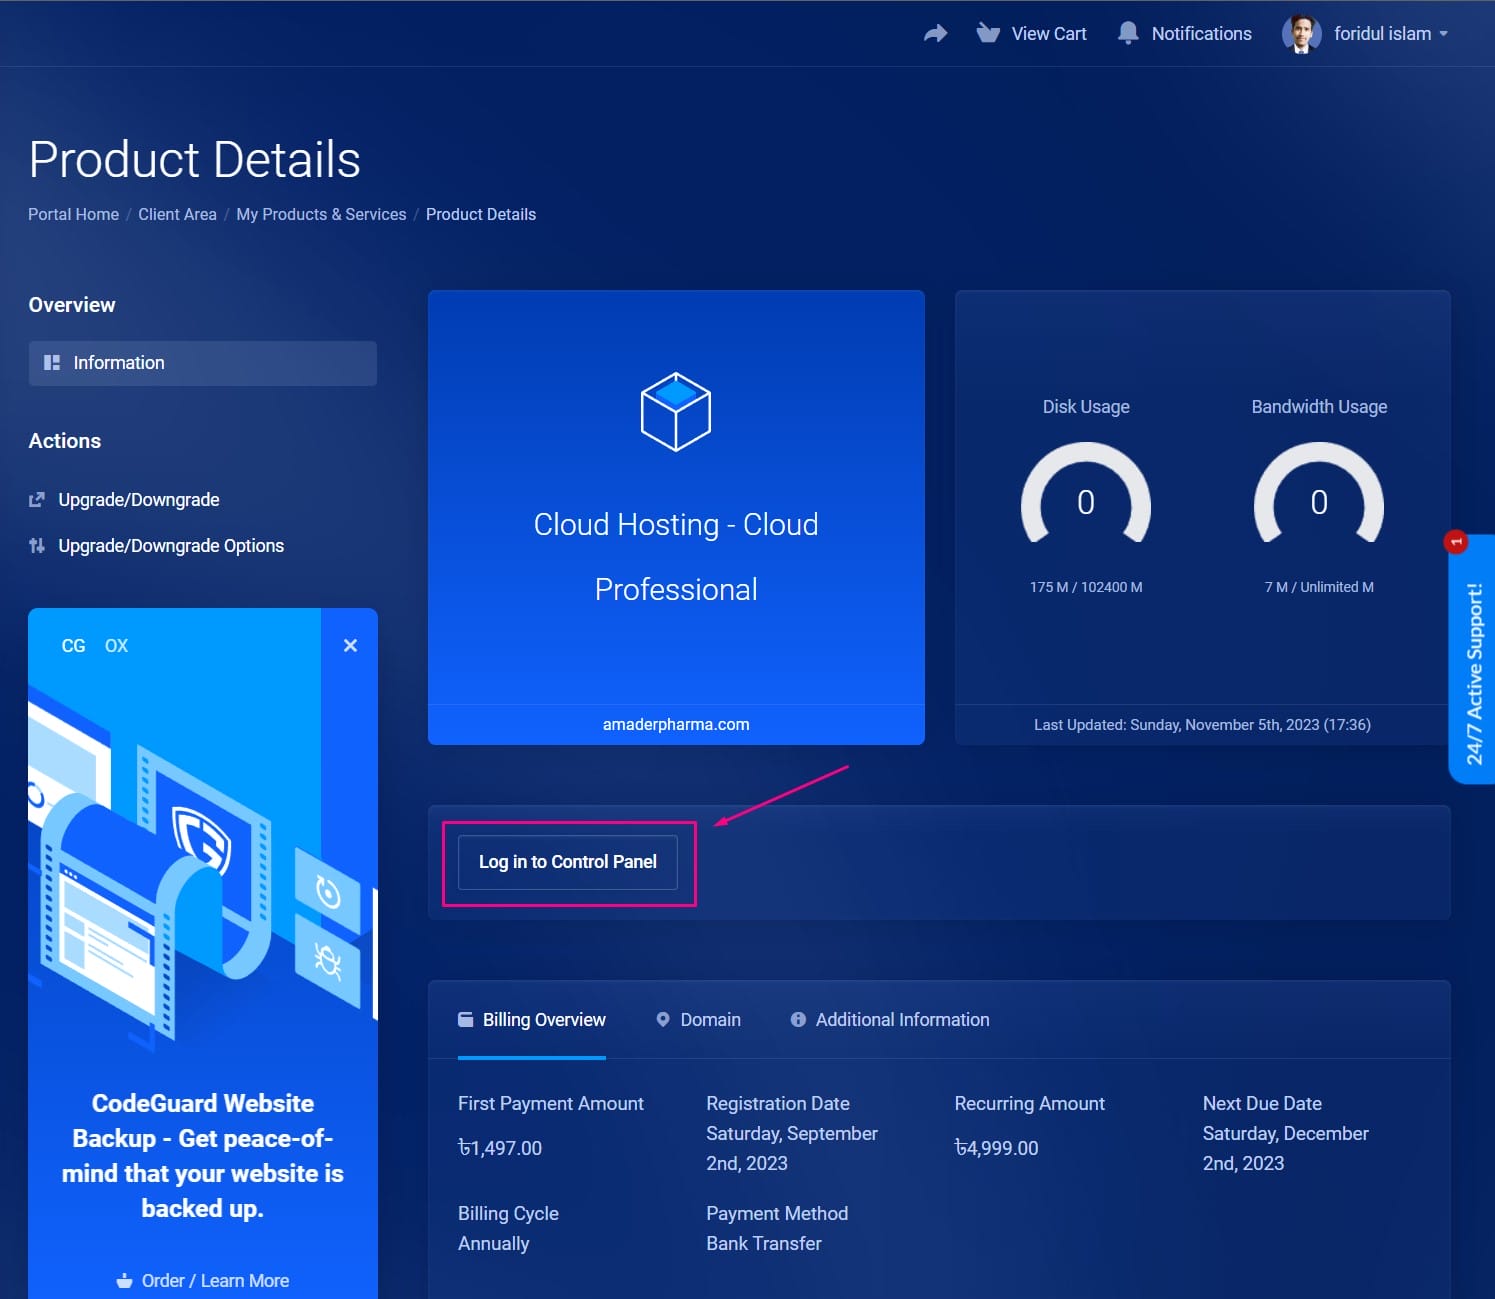
Task: Switch to the Domain tab
Action: pos(699,1020)
